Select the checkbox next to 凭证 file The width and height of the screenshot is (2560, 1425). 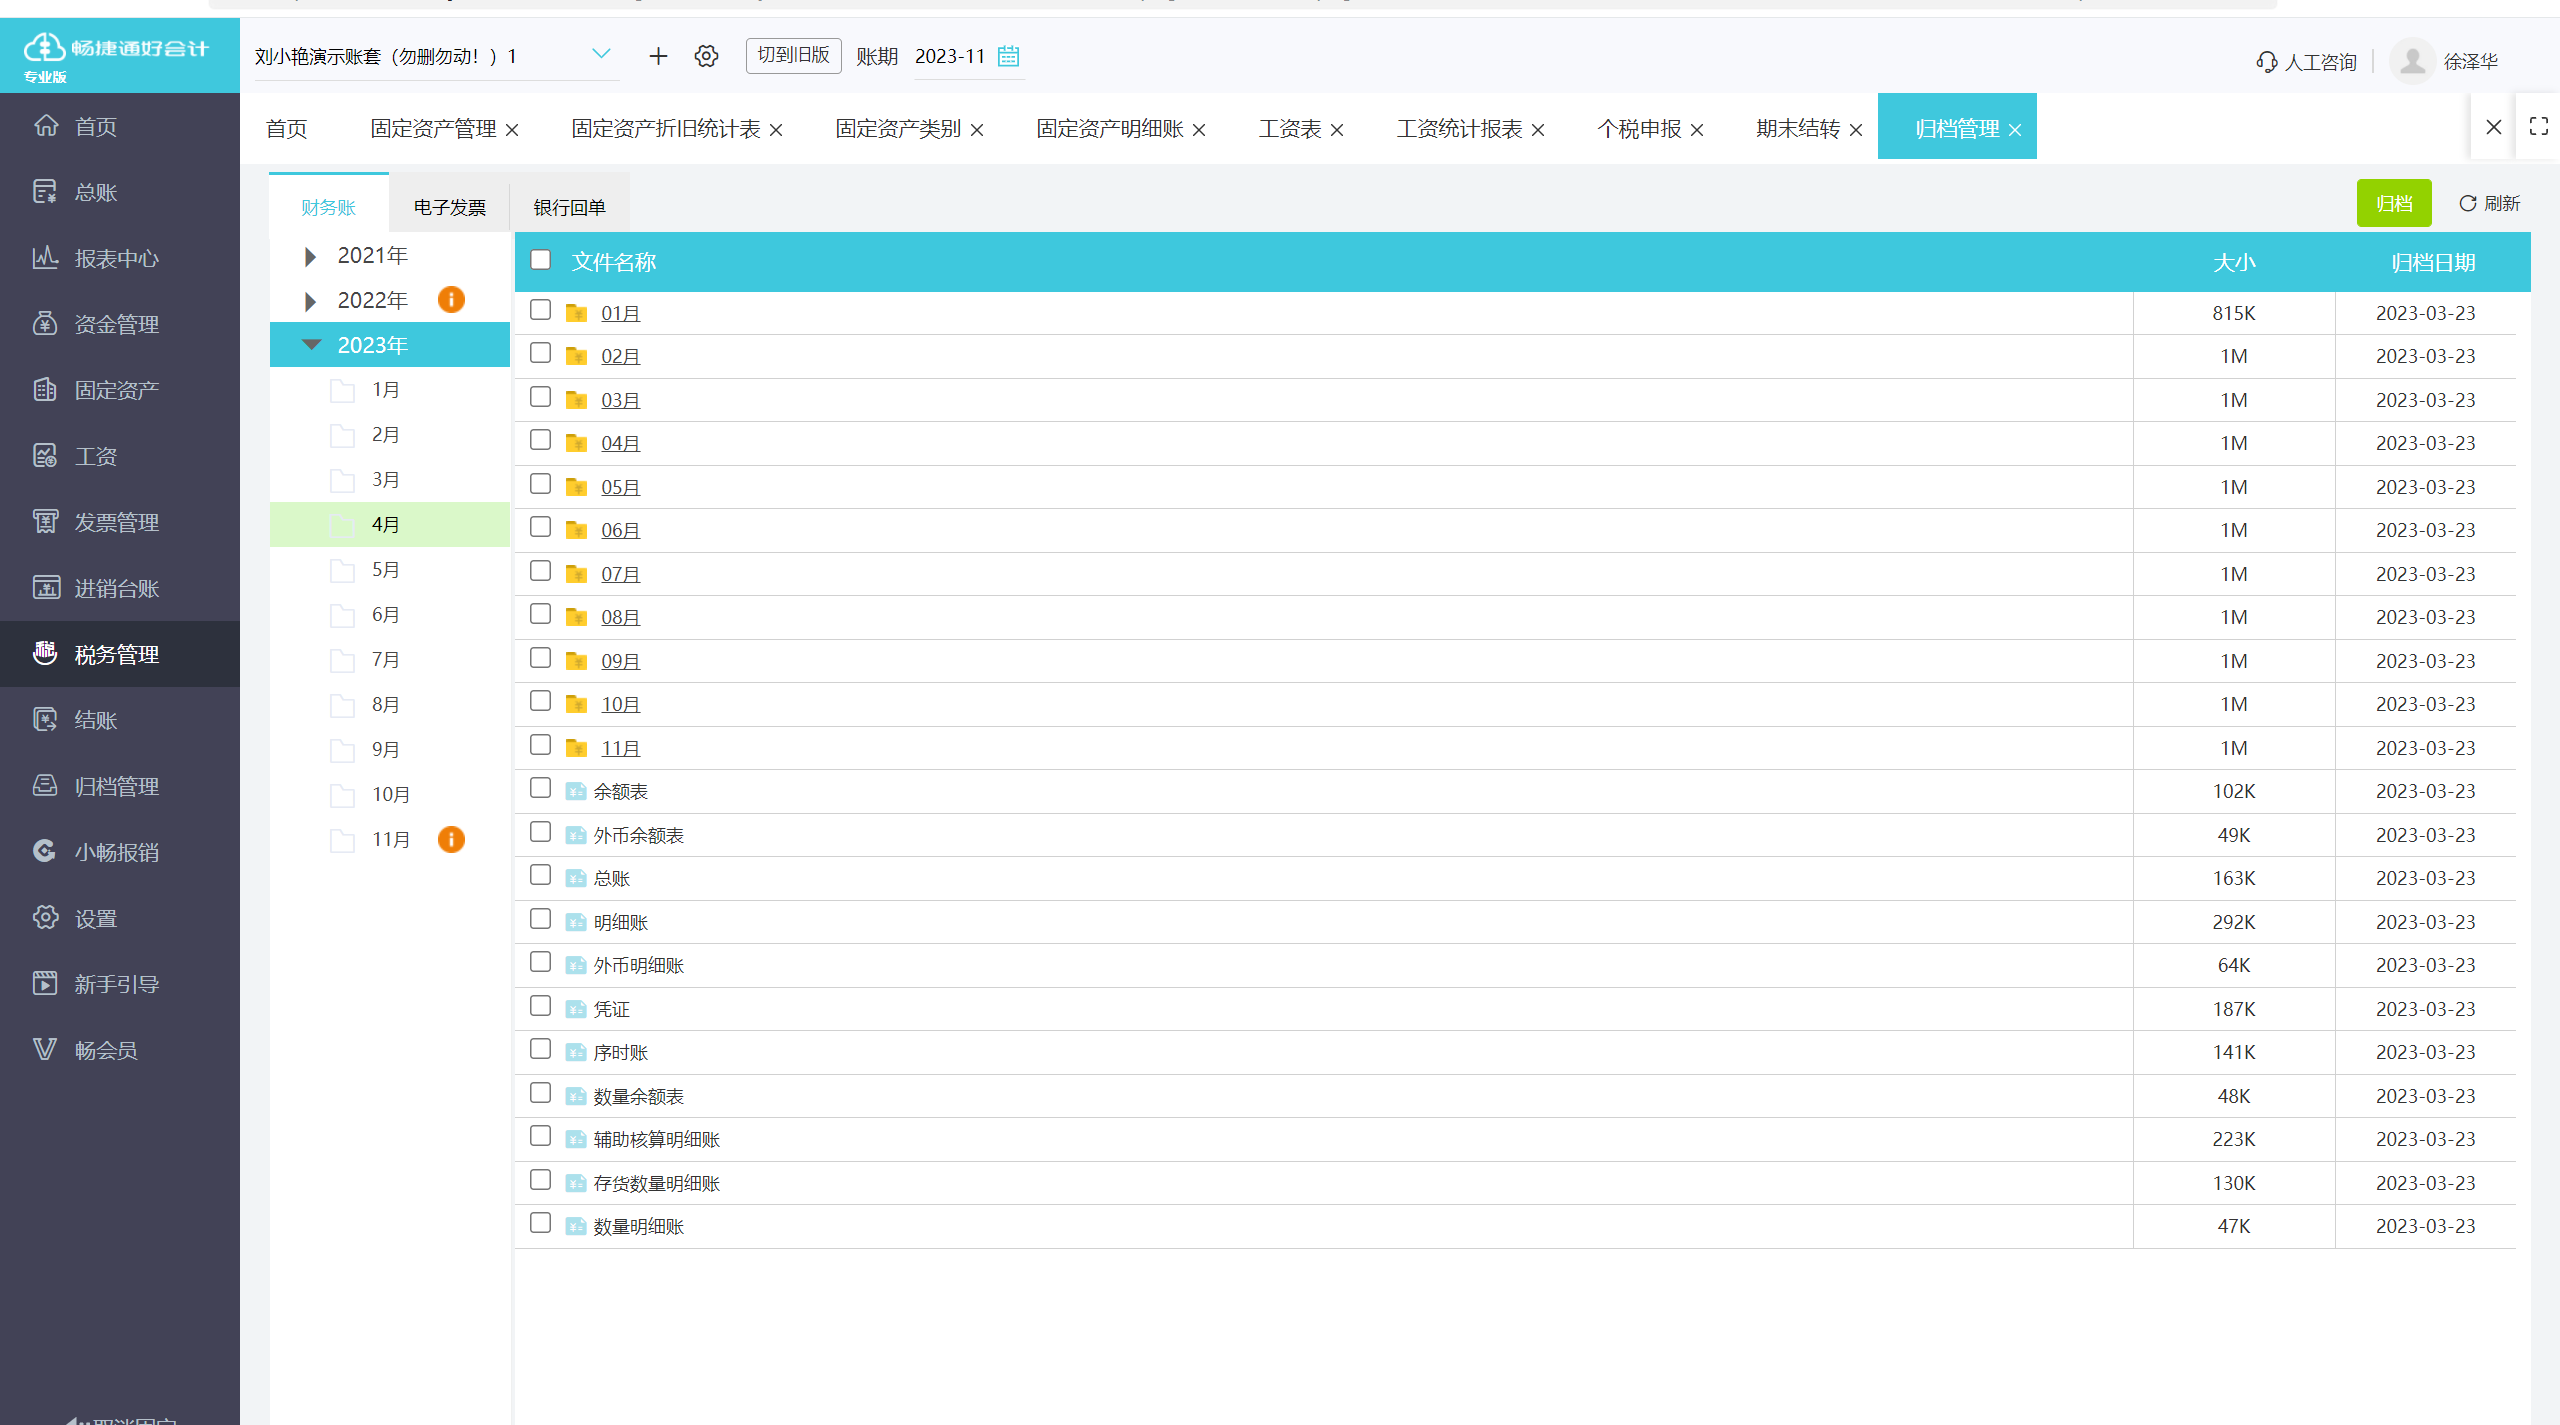point(542,1007)
